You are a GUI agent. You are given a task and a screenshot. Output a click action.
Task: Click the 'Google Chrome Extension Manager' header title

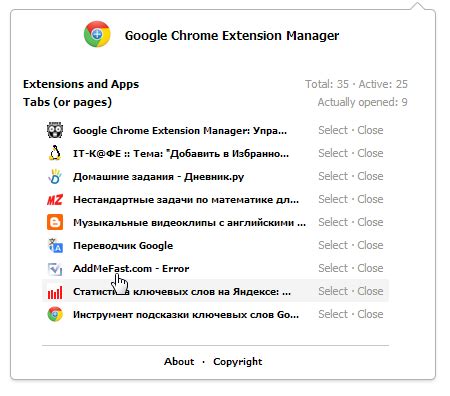232,35
